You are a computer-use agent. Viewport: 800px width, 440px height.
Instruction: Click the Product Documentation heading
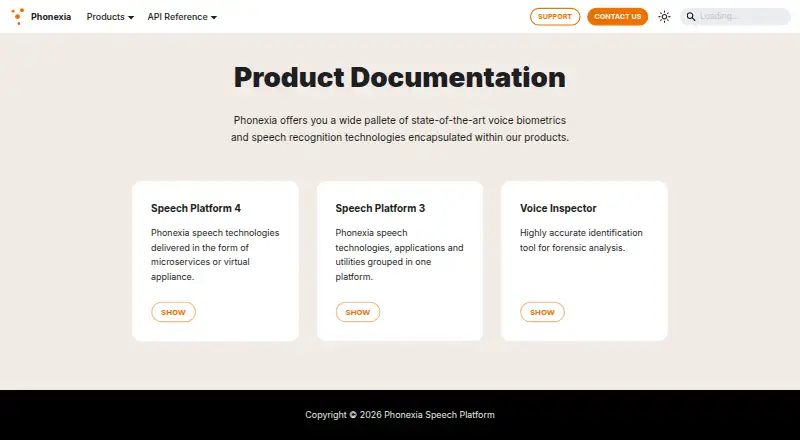coord(399,78)
